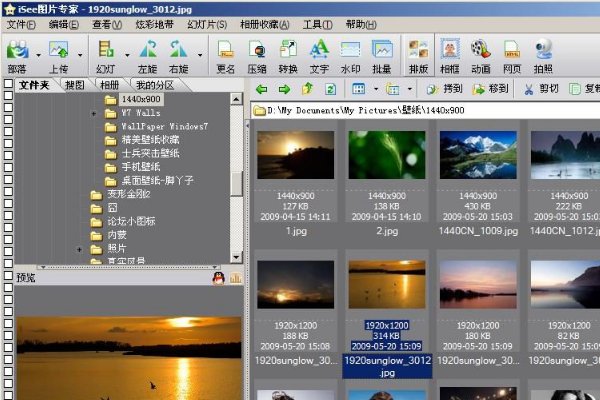
Task: Expand the 照片 folder in tree
Action: [80, 248]
